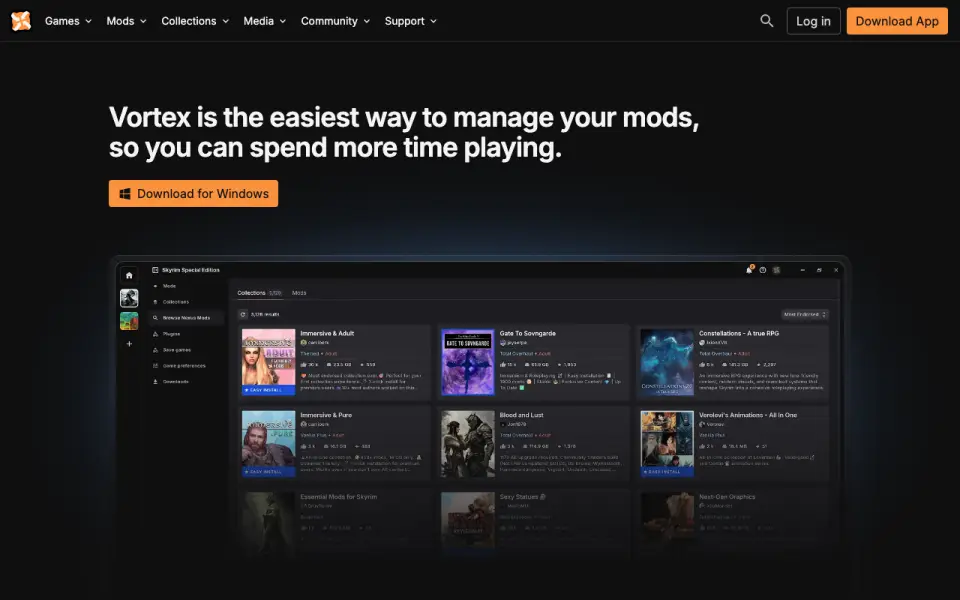
Task: Open the Blood and Lust cover image
Action: [468, 444]
